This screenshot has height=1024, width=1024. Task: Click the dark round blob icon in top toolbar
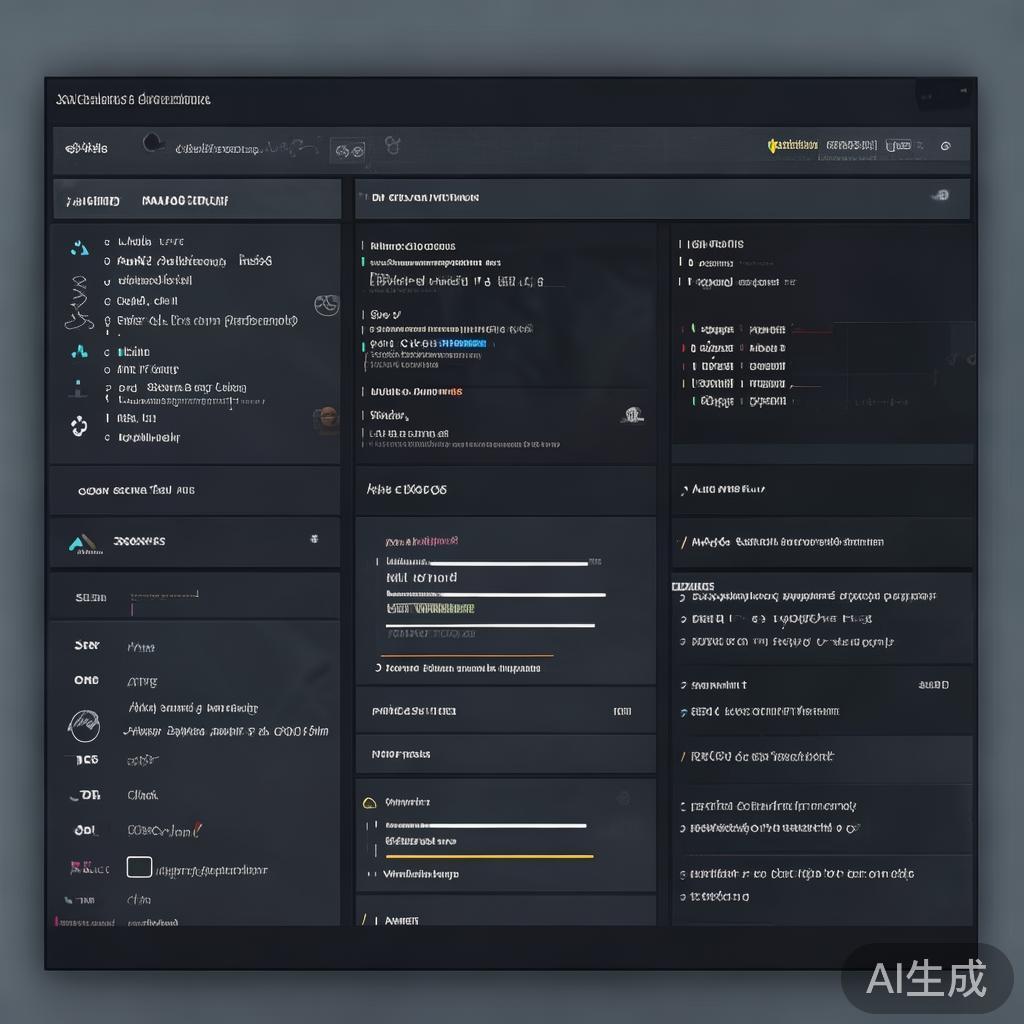tap(153, 143)
